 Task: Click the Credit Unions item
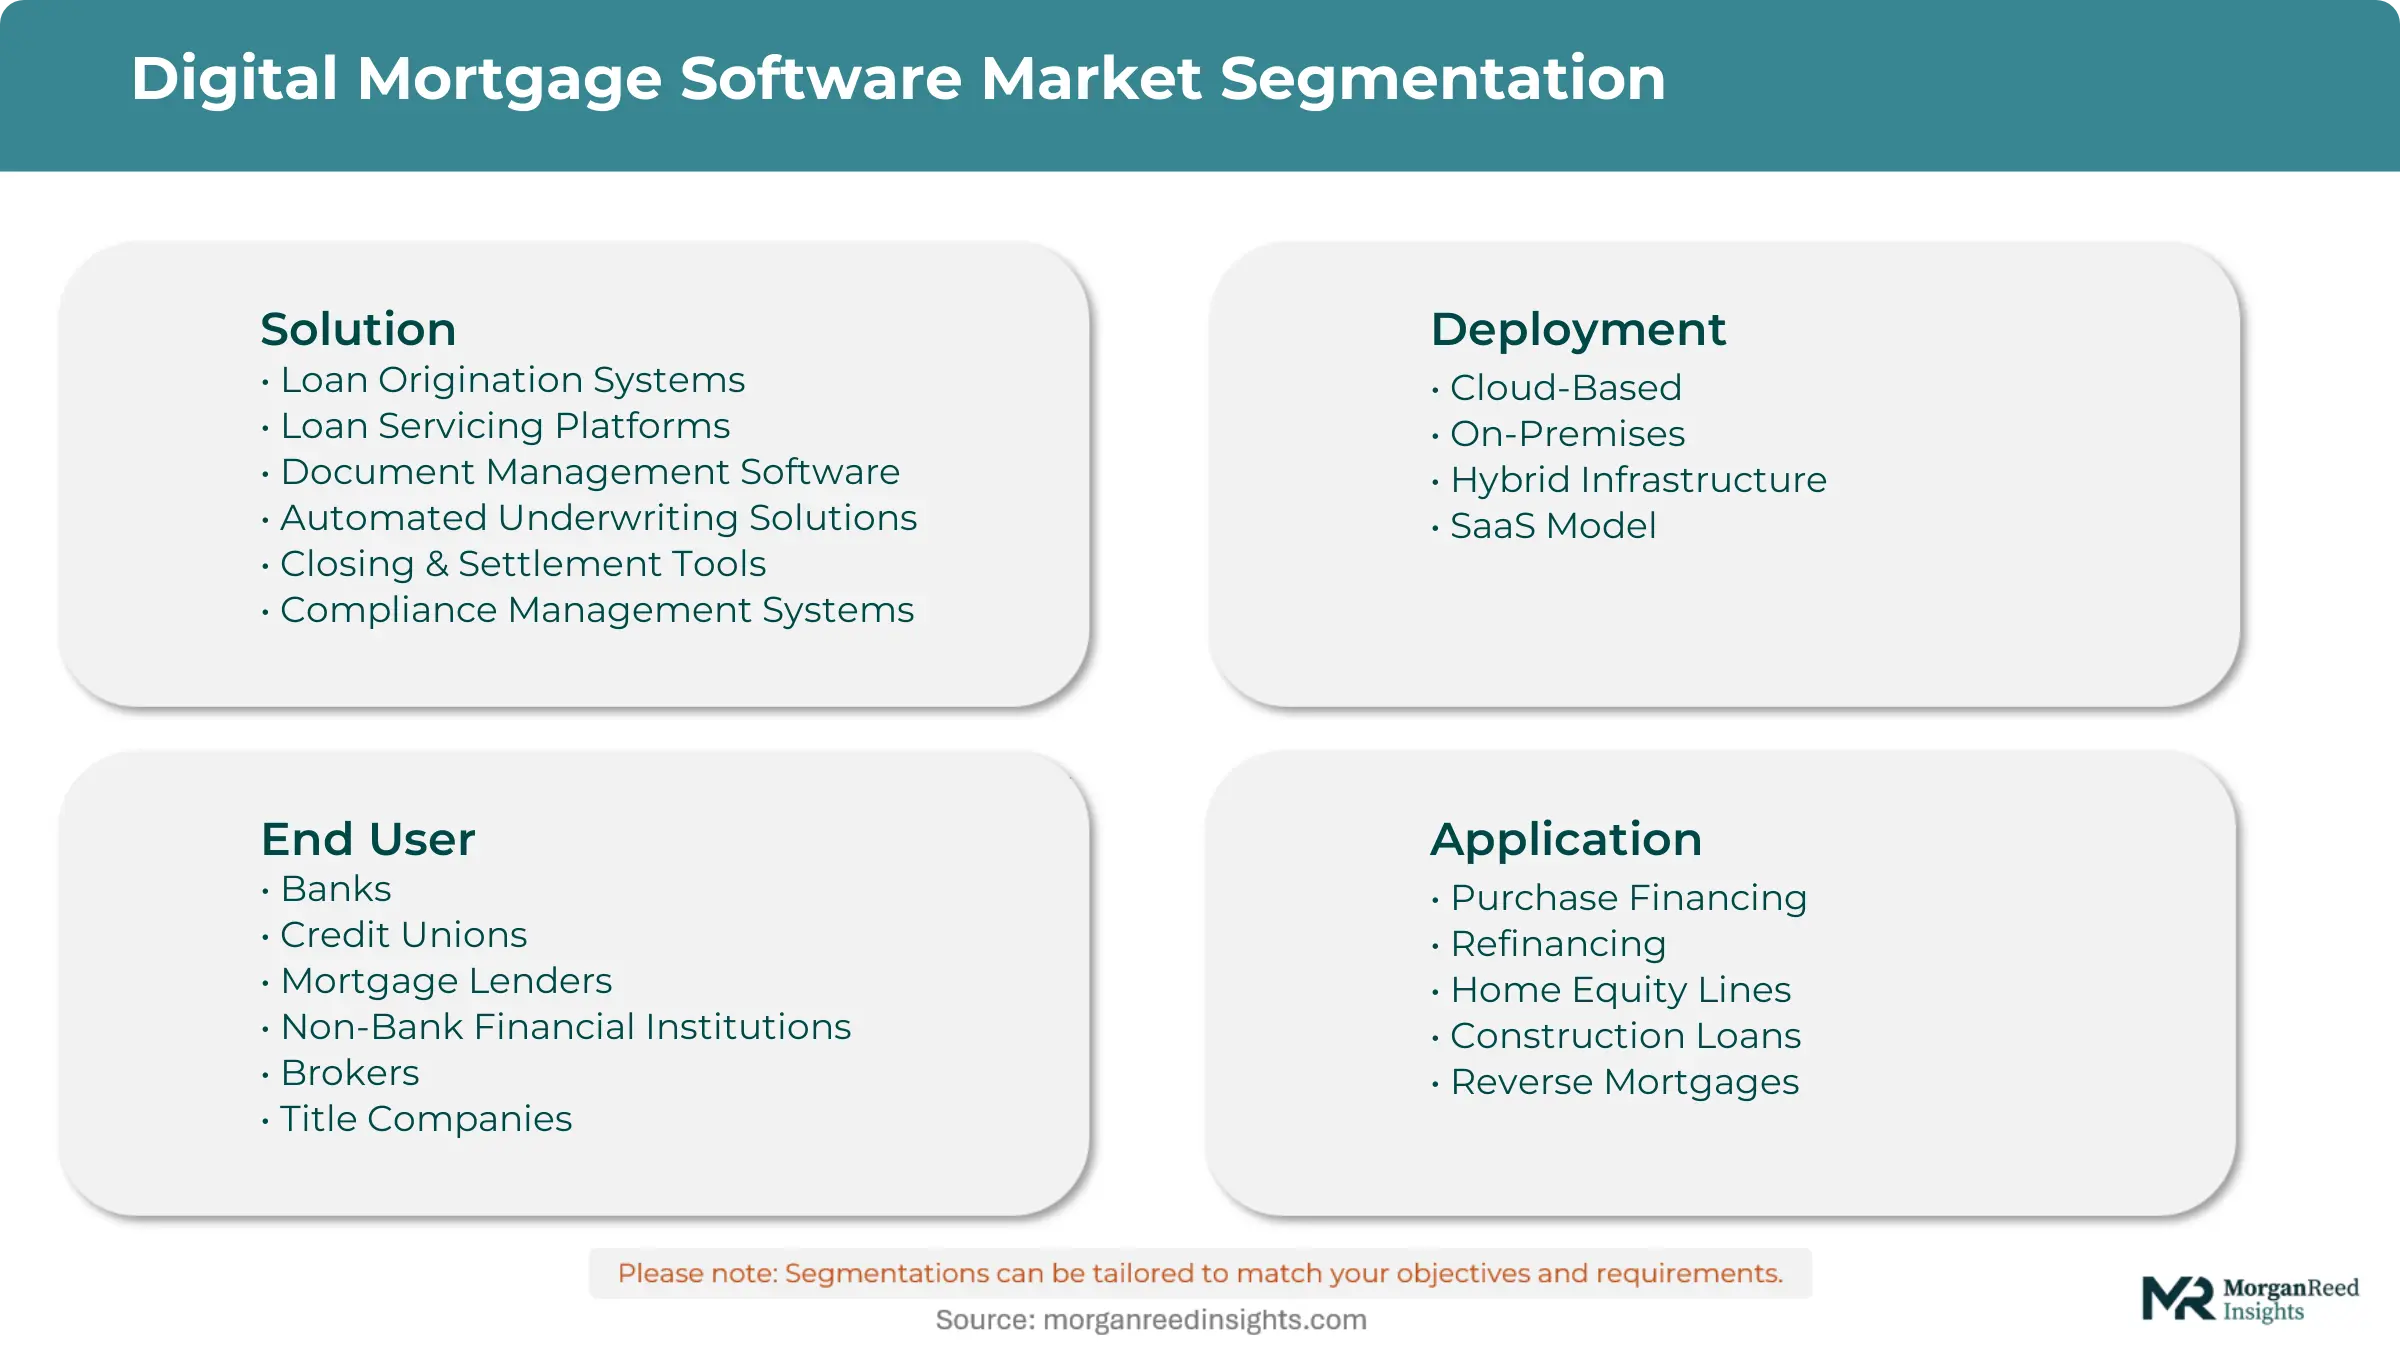(404, 935)
